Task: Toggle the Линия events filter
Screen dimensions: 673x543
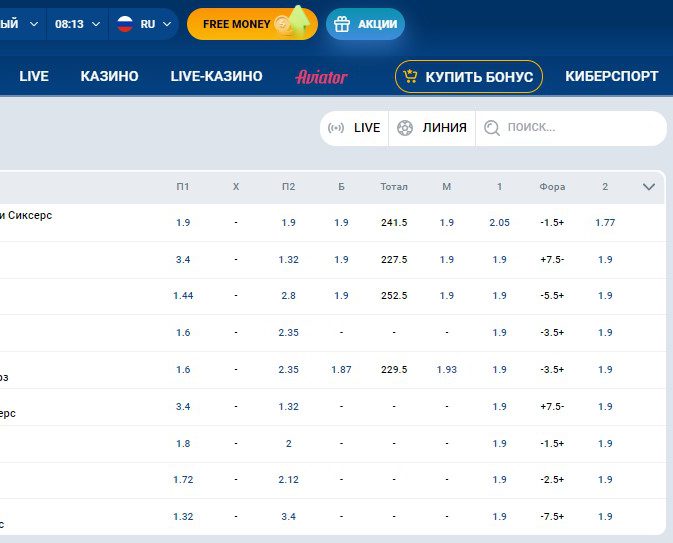Action: [432, 128]
